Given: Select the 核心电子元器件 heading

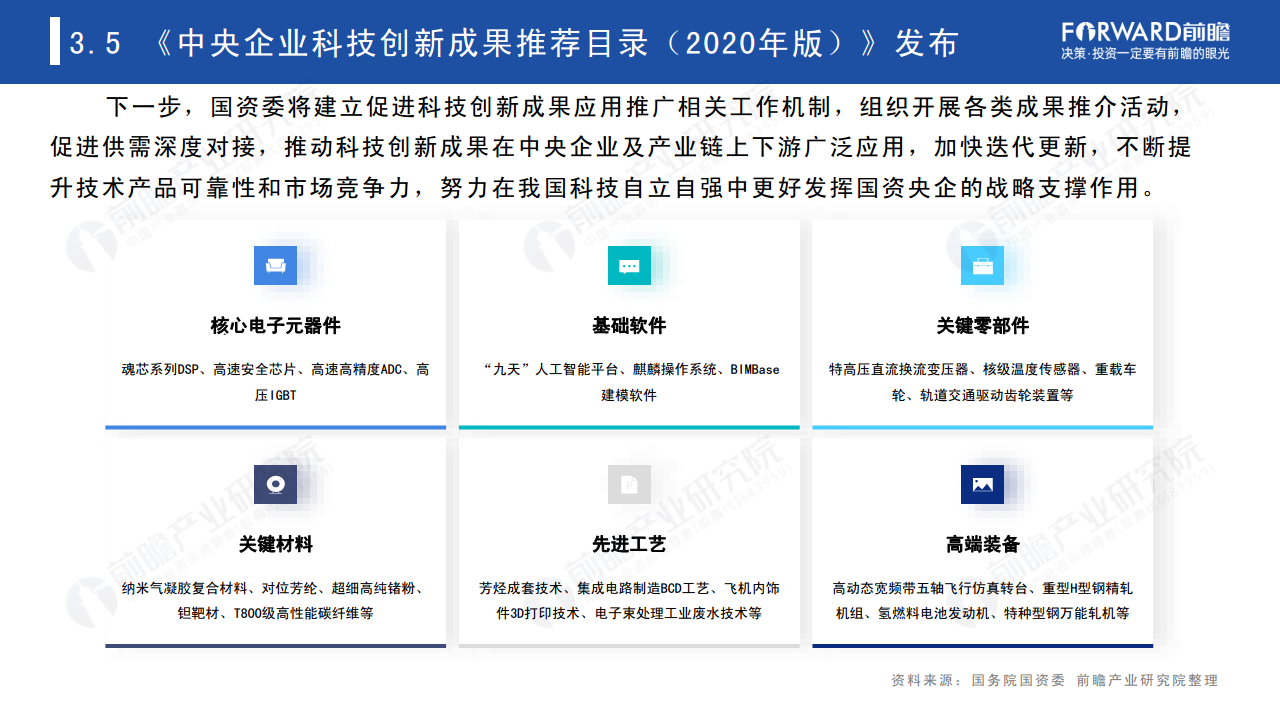Looking at the screenshot, I should 275,326.
